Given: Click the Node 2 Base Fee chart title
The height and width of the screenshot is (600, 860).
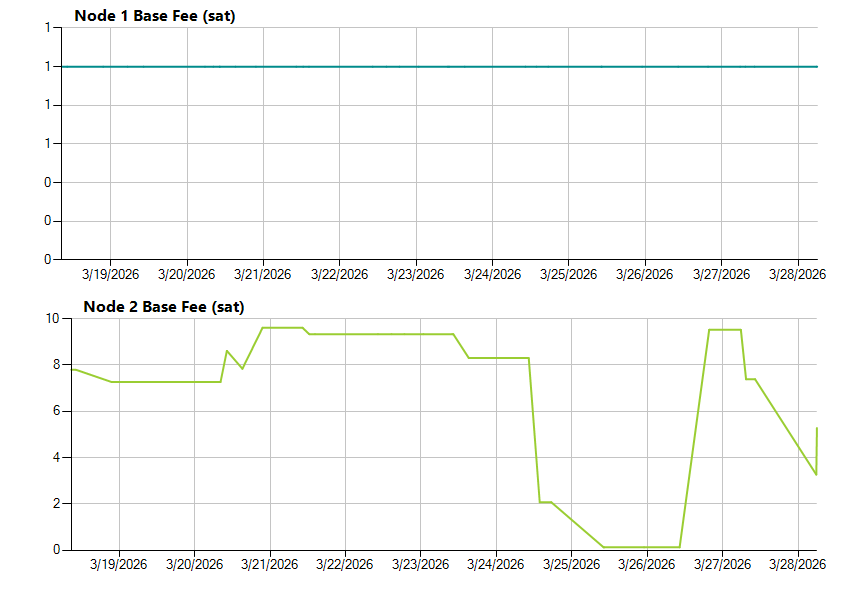Looking at the screenshot, I should (163, 306).
